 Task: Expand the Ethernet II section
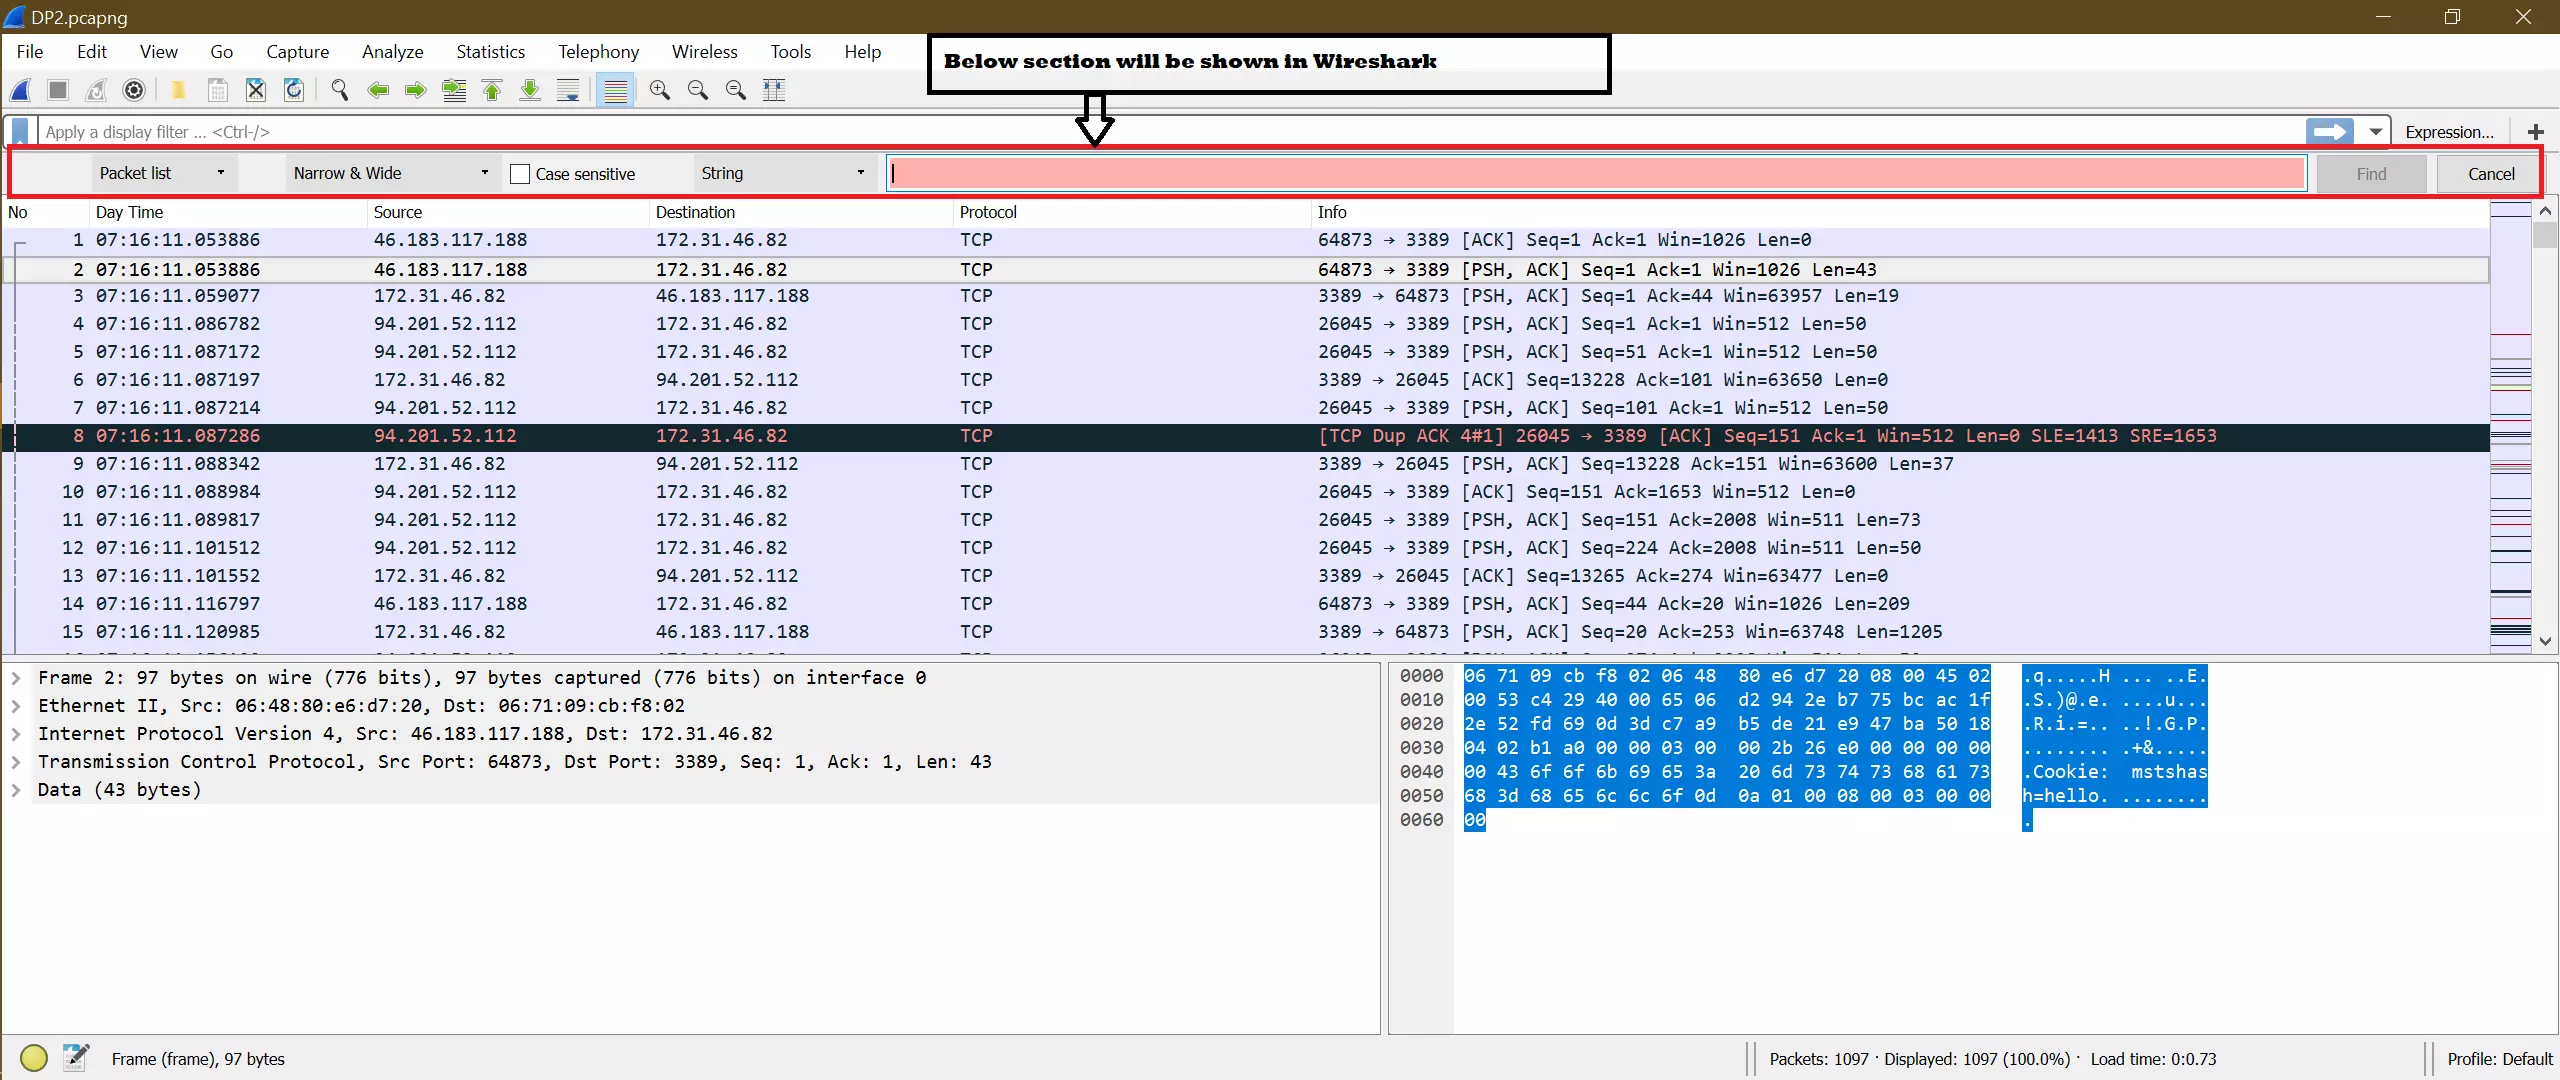18,705
